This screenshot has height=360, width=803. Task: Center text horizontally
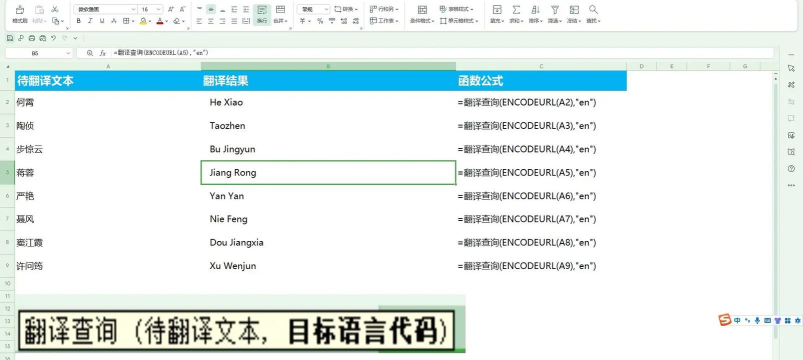coord(210,21)
